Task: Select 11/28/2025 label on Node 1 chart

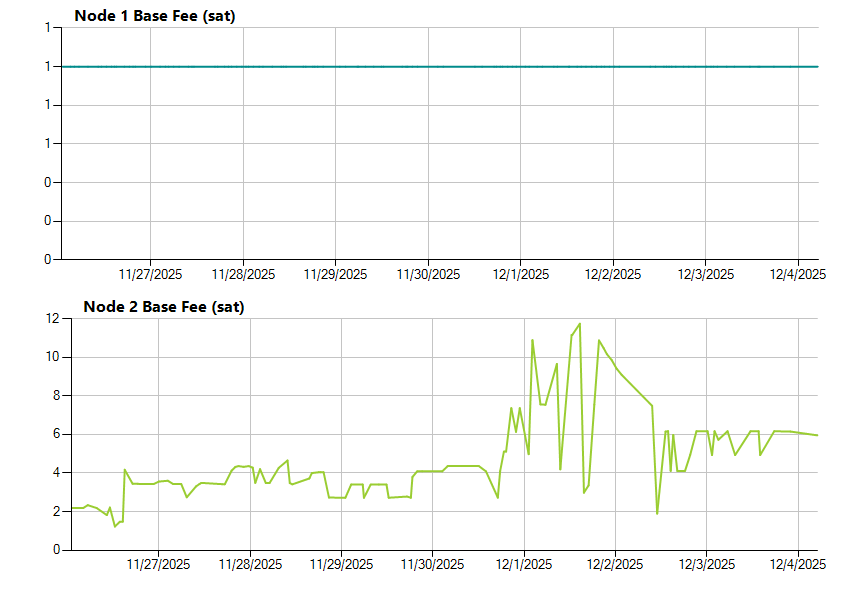Action: coord(243,273)
